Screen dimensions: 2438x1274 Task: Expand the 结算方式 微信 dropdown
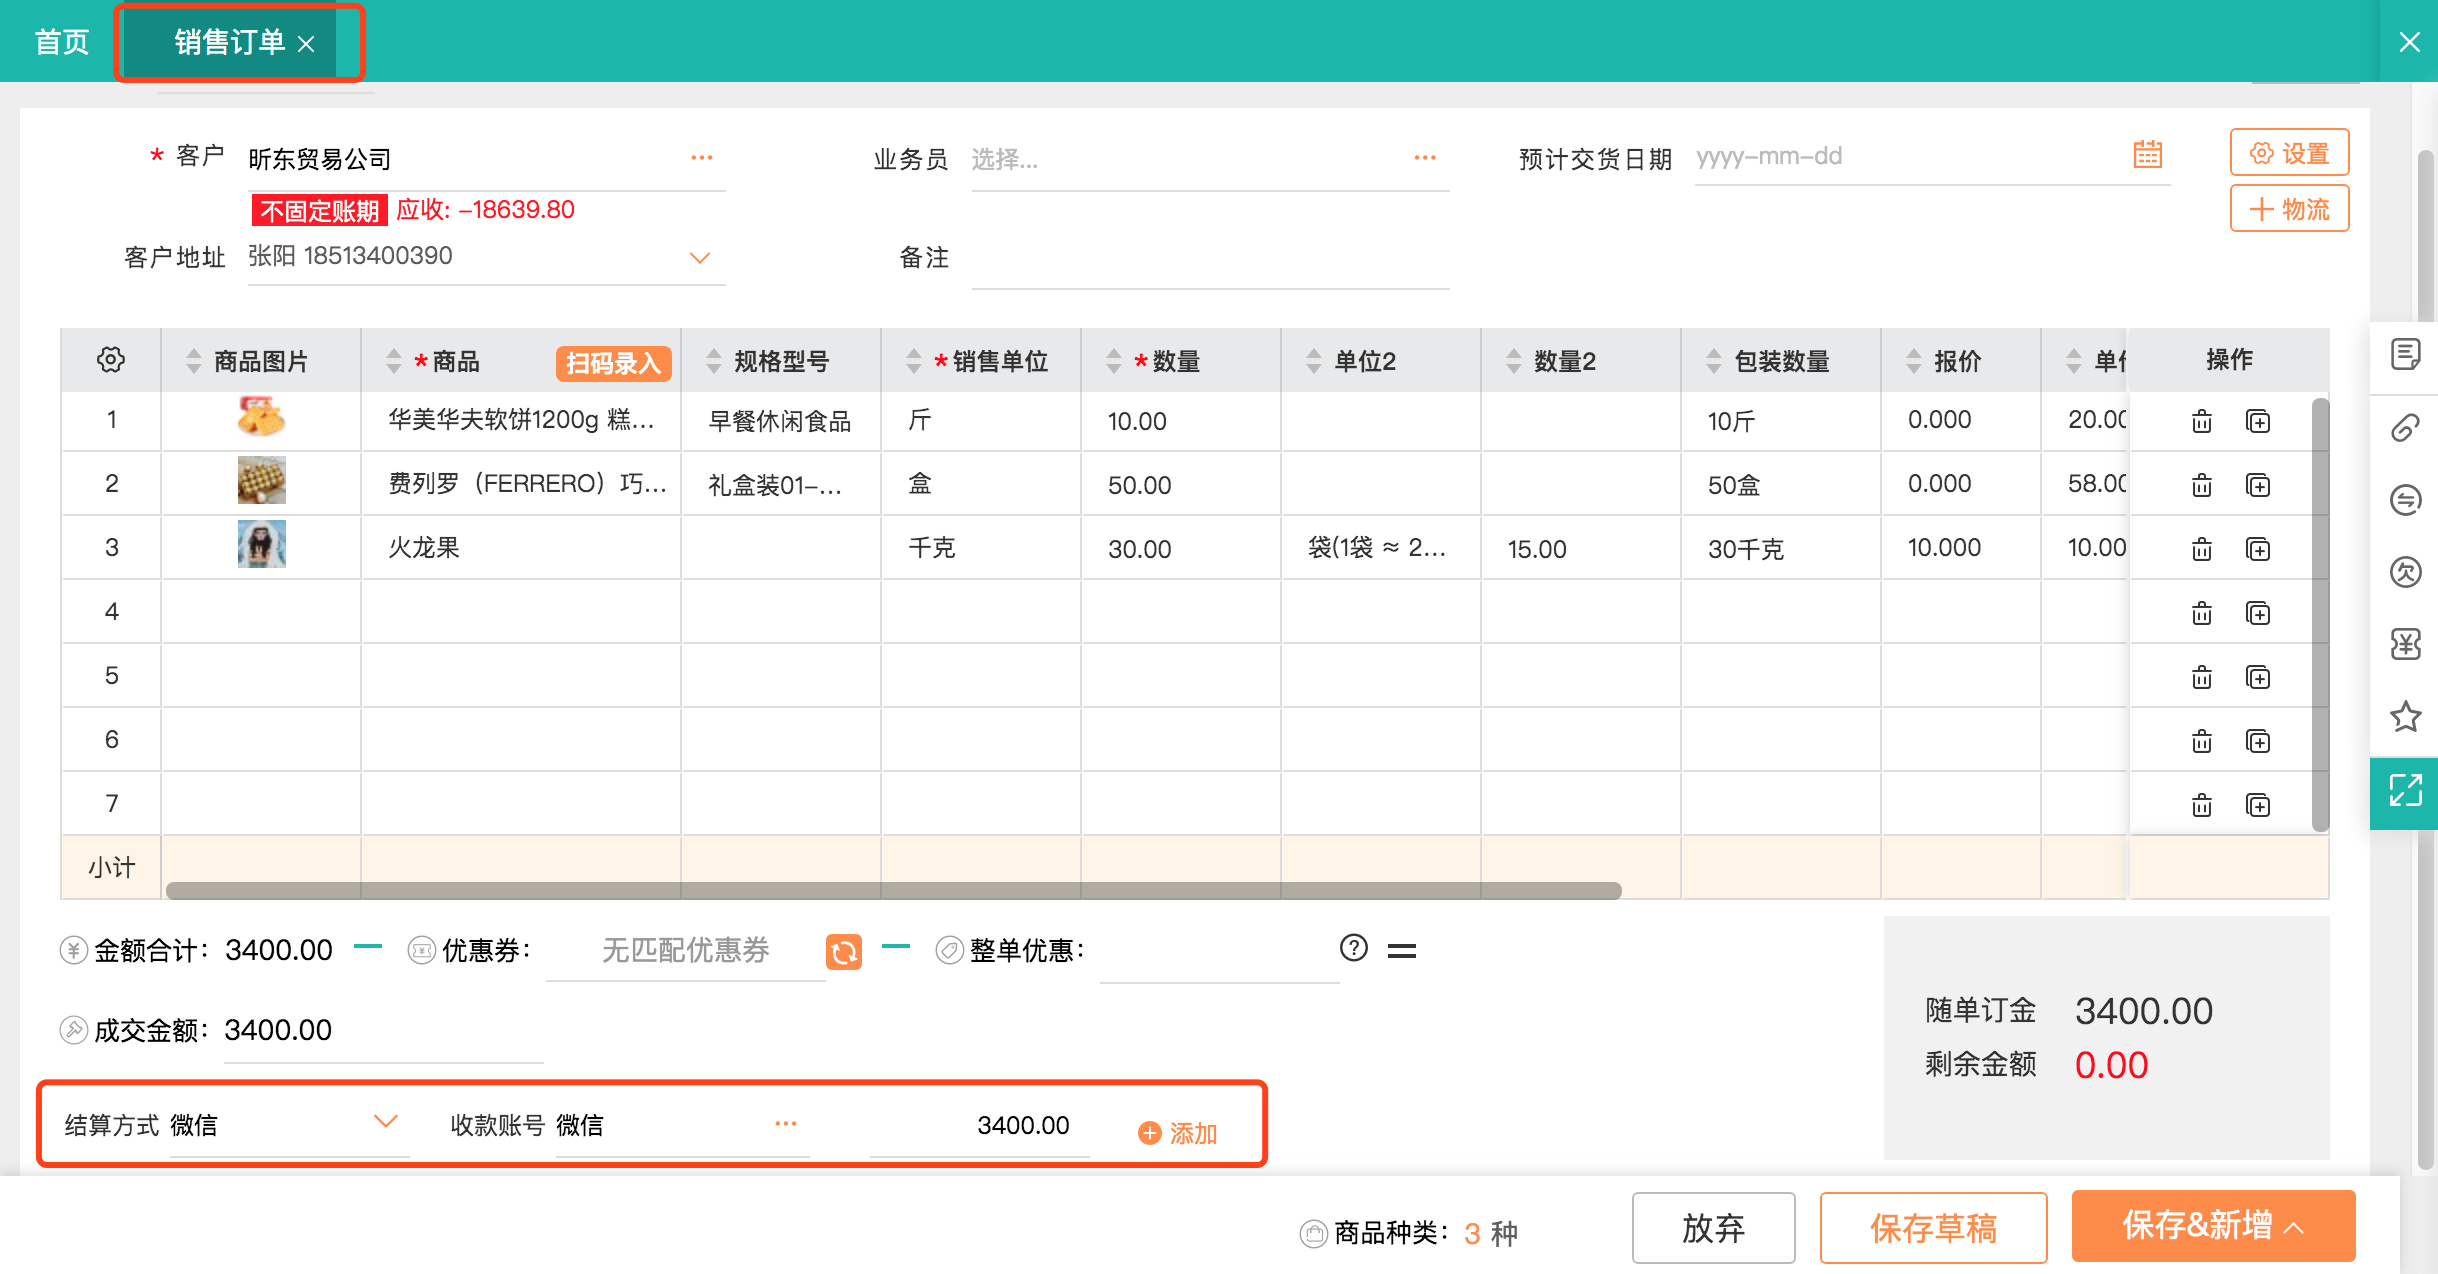(382, 1126)
